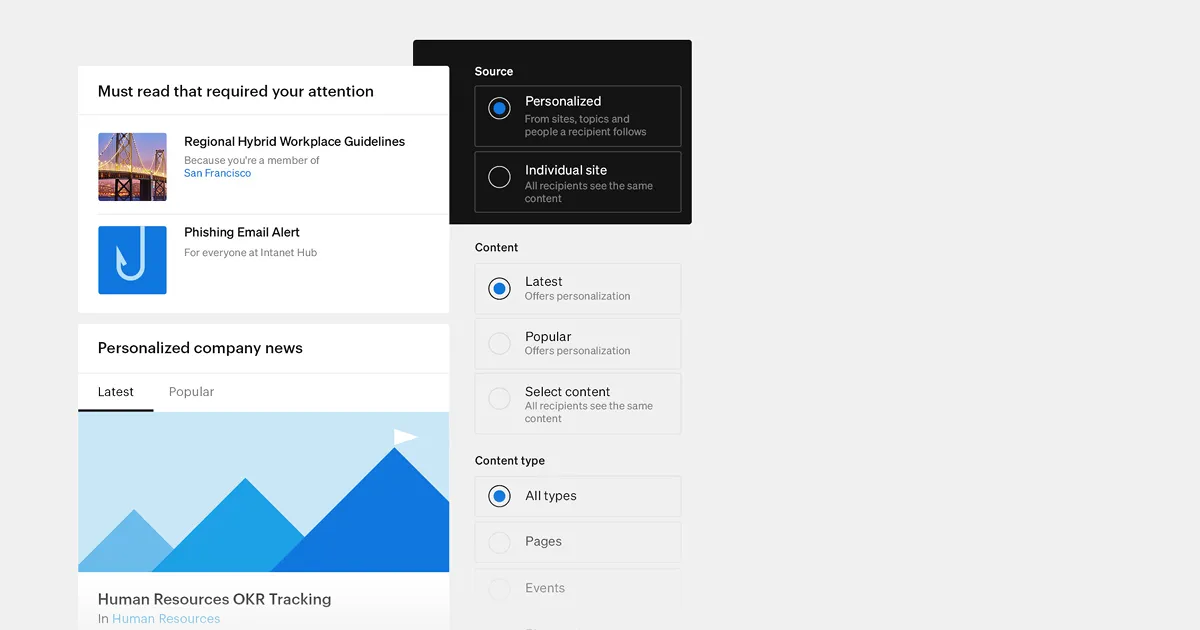Image resolution: width=1200 pixels, height=630 pixels.
Task: Select All types content type
Action: pos(499,496)
